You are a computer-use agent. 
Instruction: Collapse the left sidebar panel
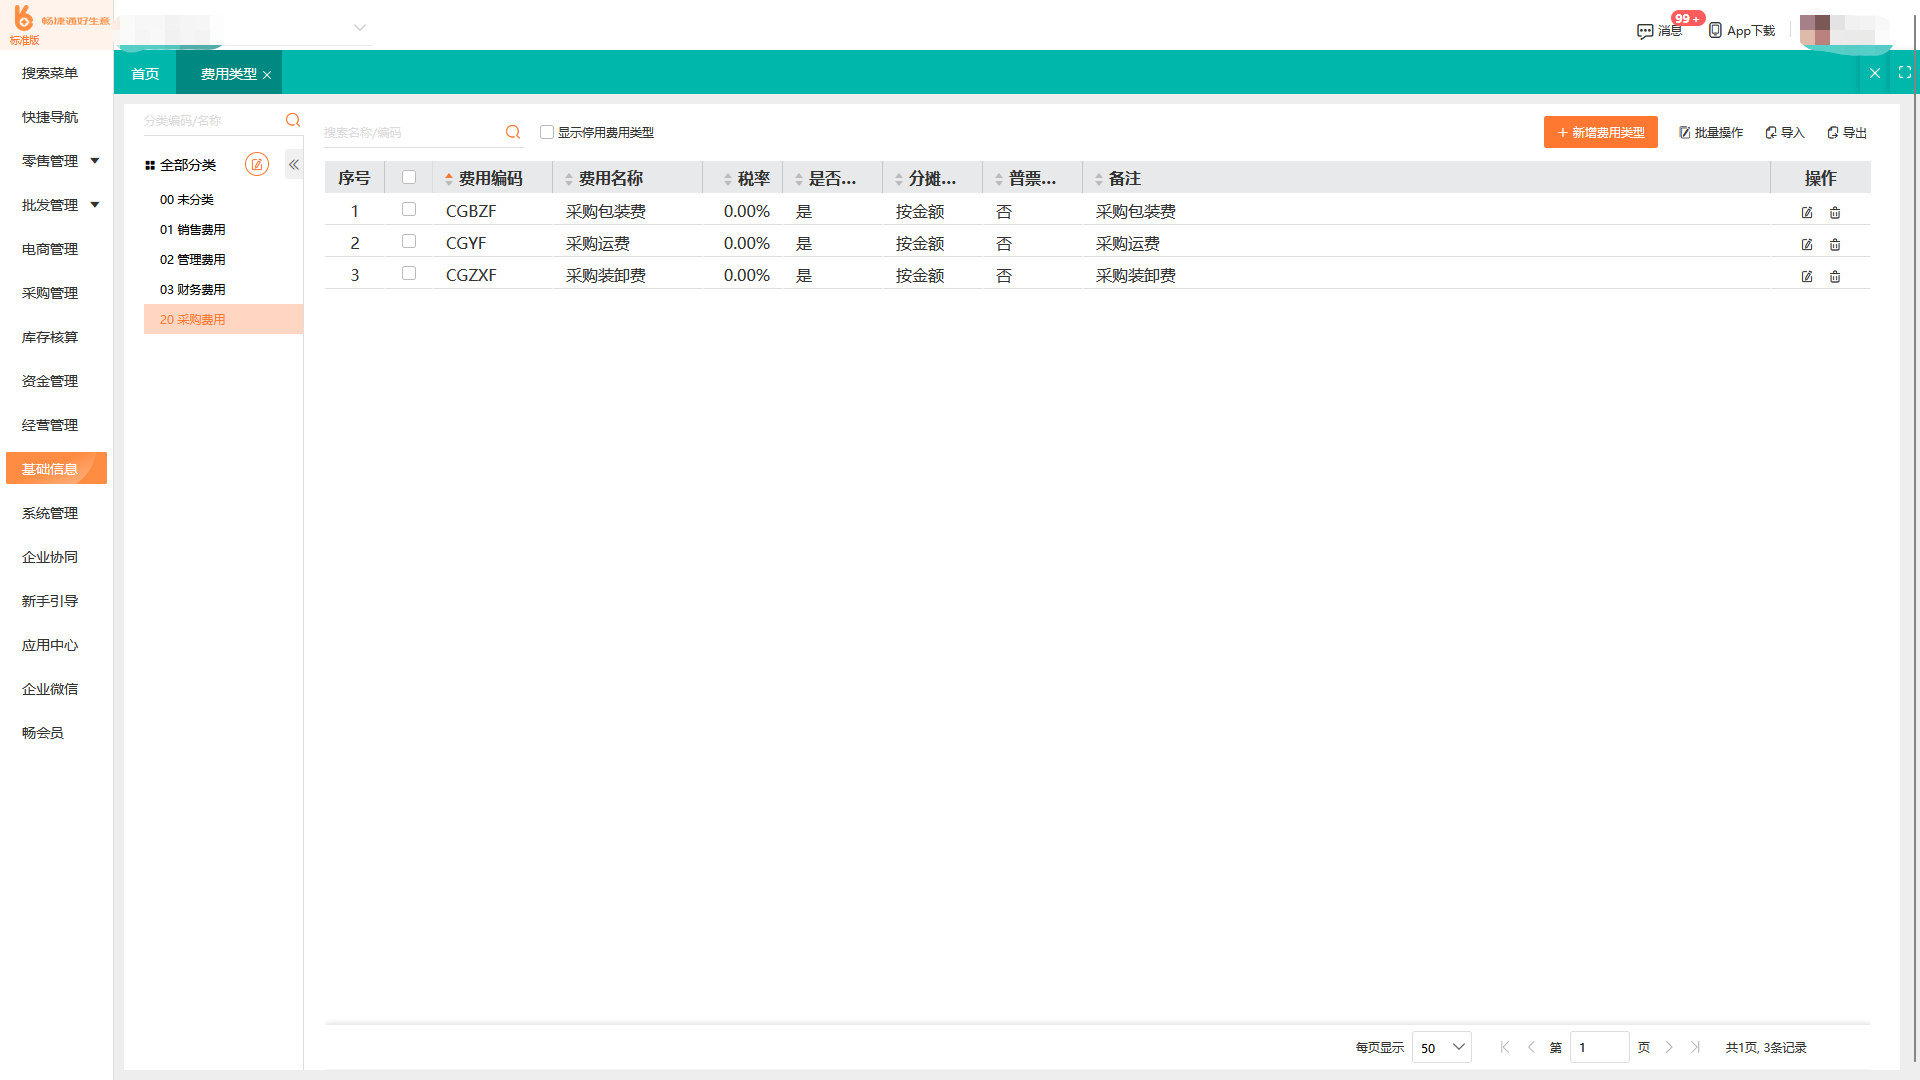(293, 165)
